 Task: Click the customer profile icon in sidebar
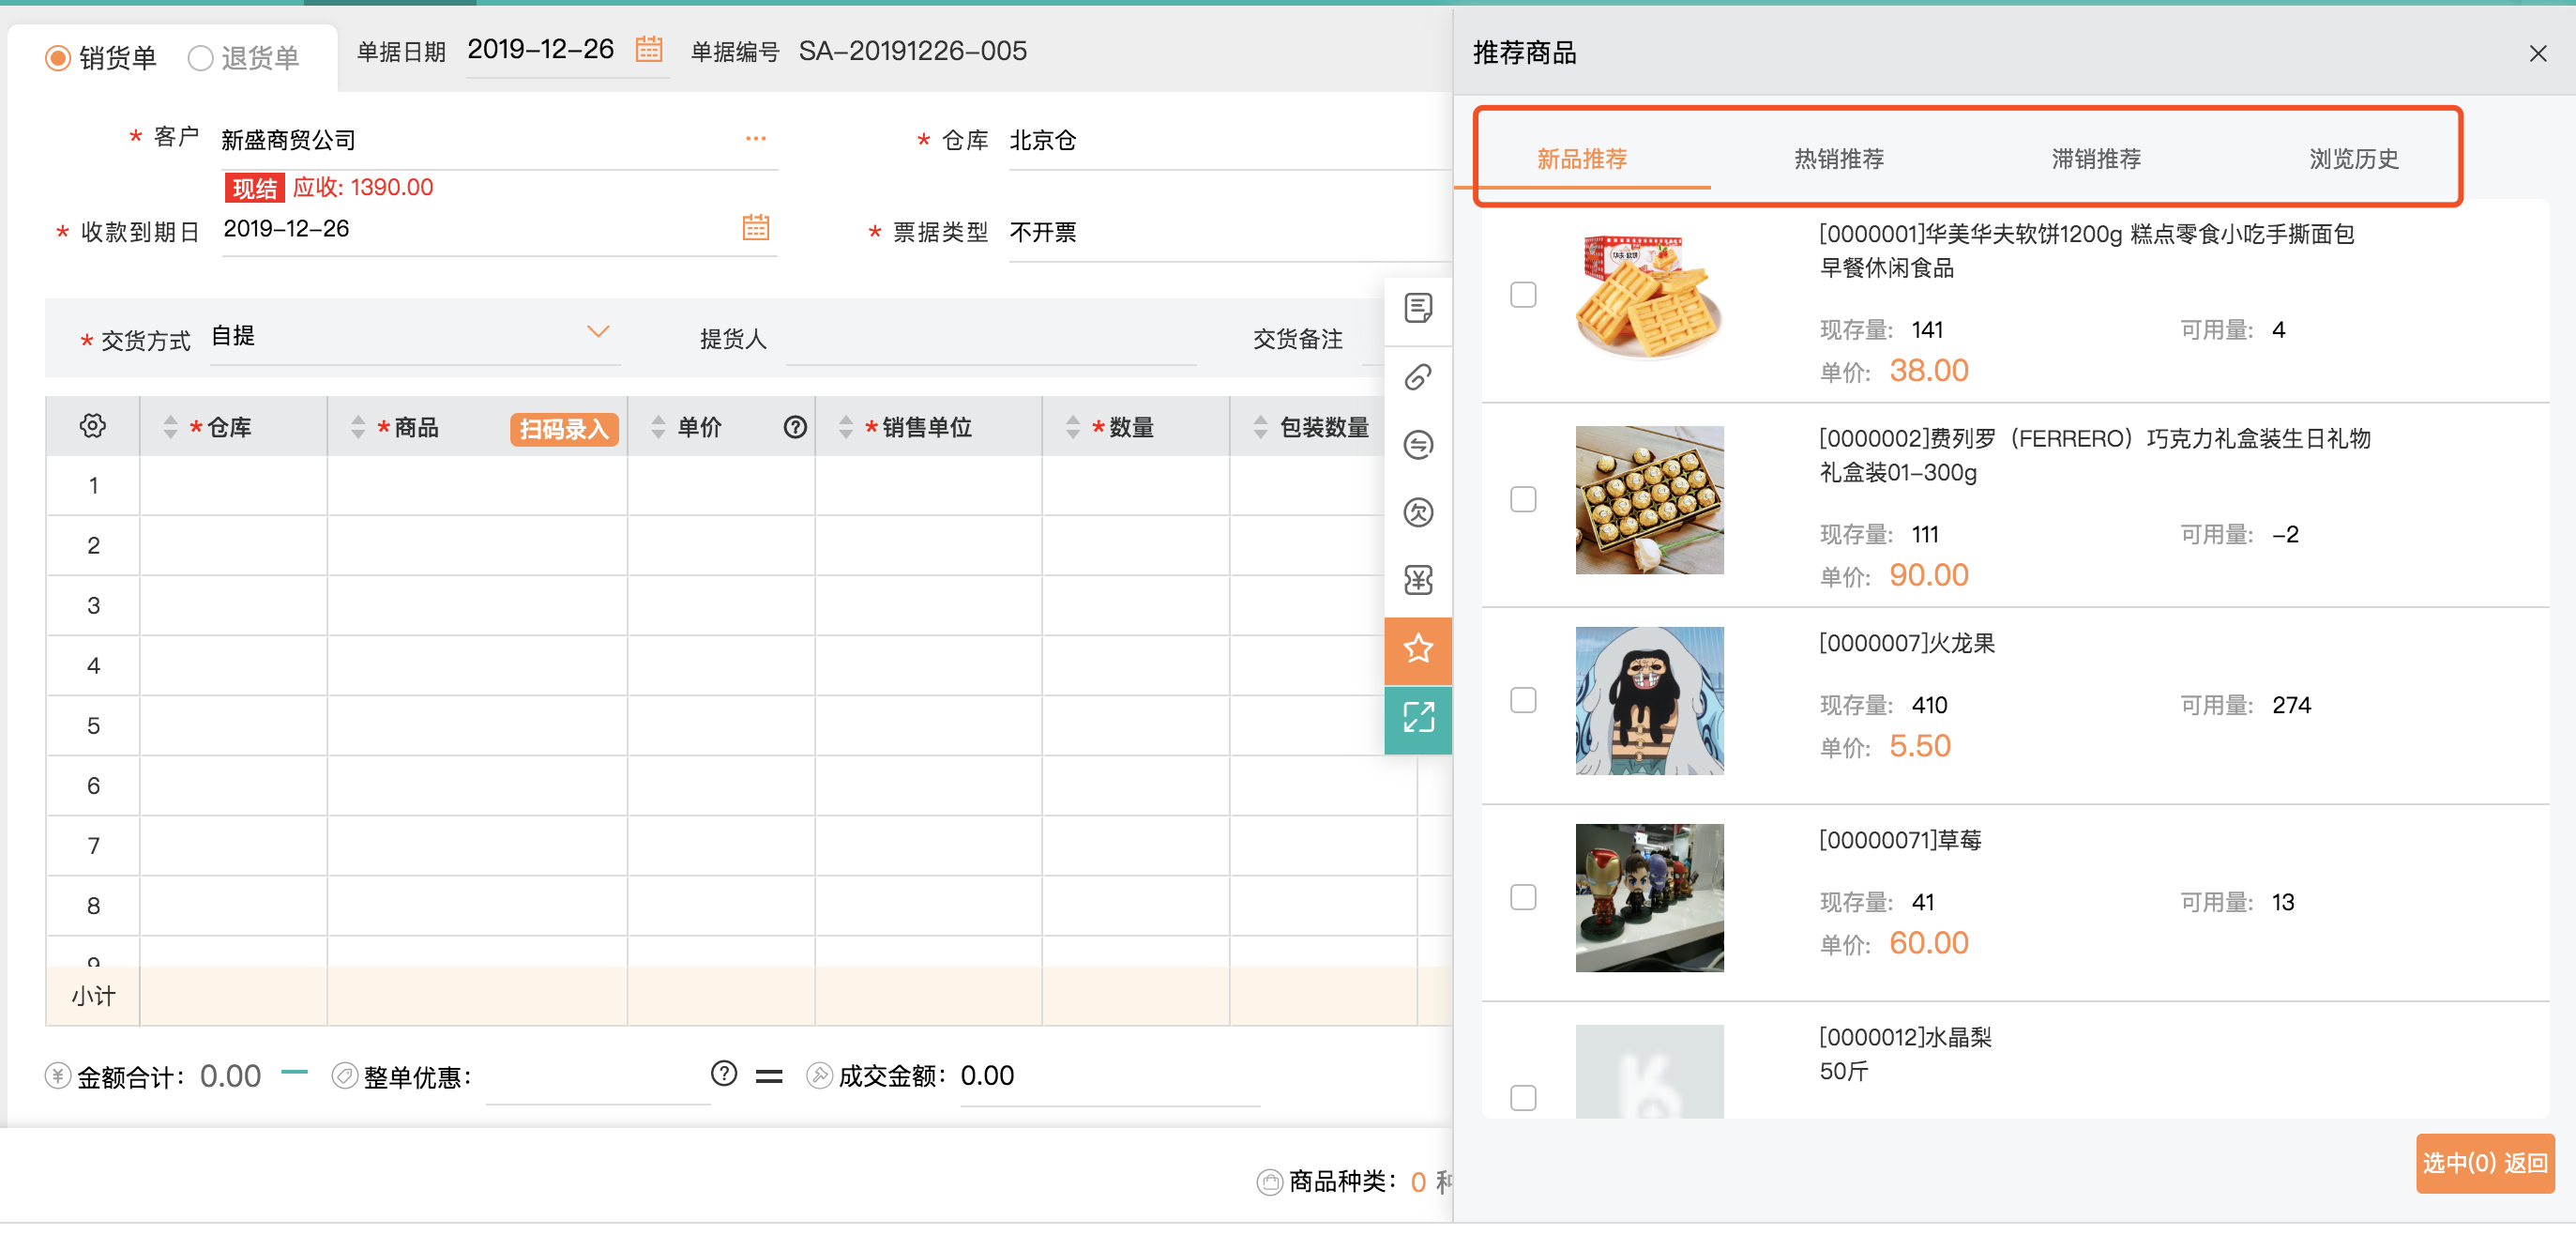[x=1417, y=511]
